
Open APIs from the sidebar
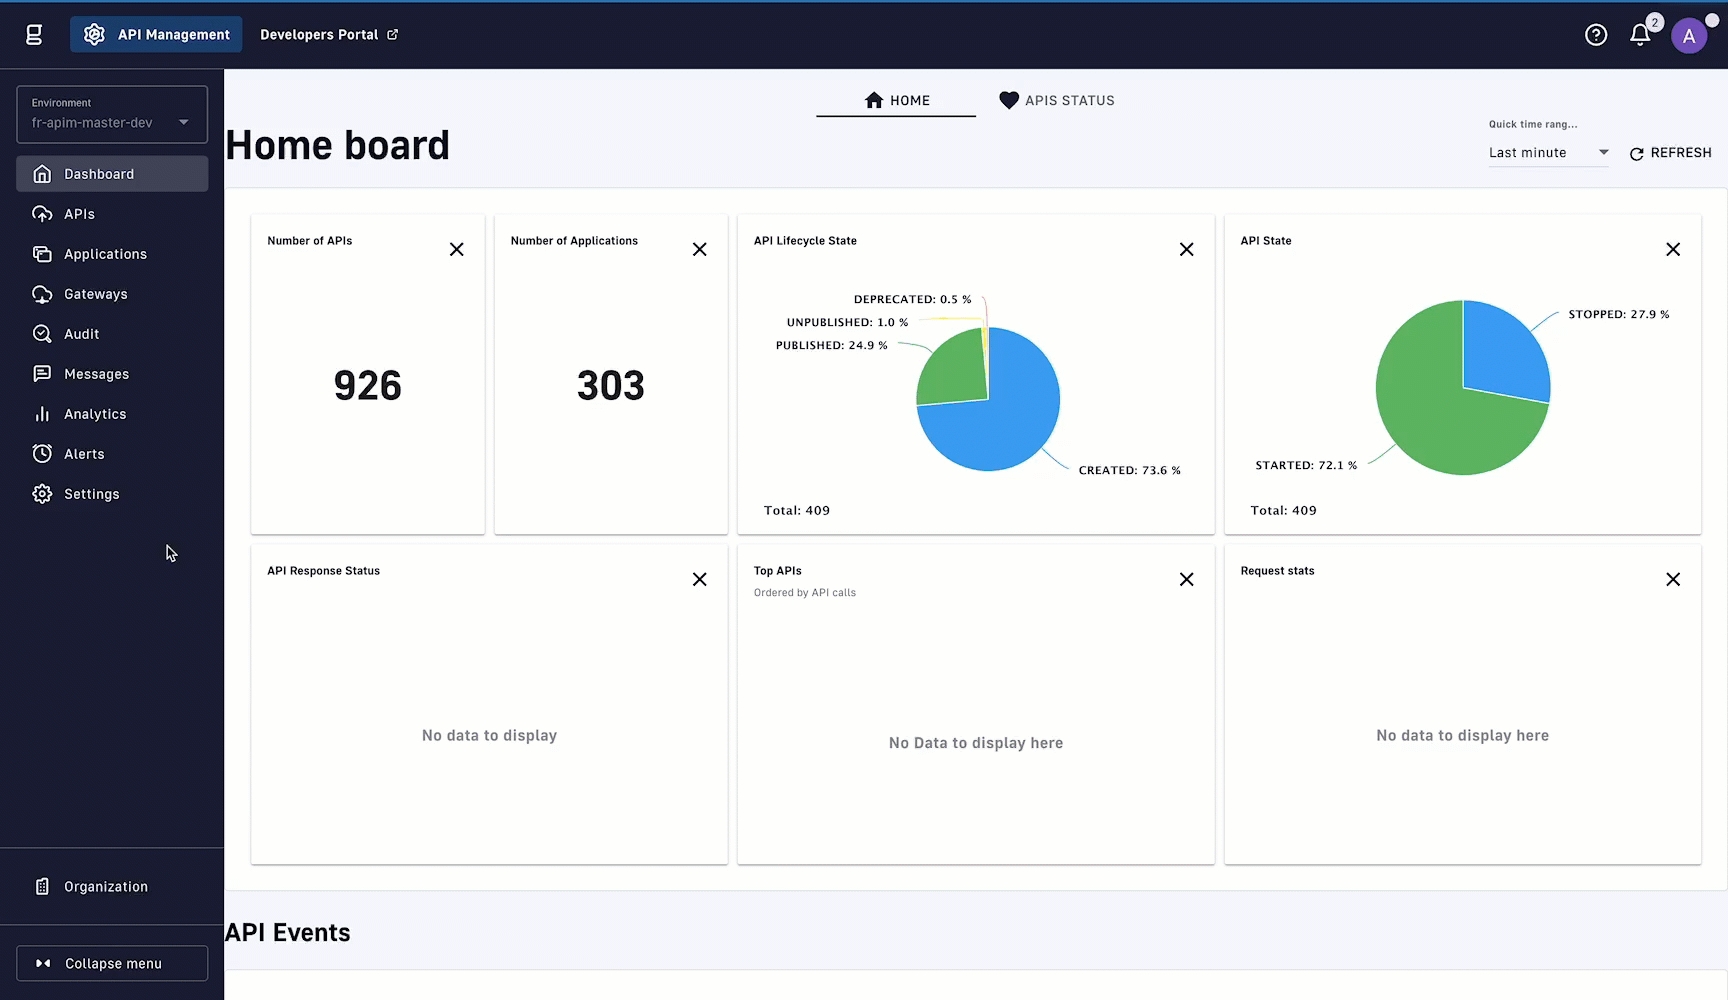(x=79, y=214)
